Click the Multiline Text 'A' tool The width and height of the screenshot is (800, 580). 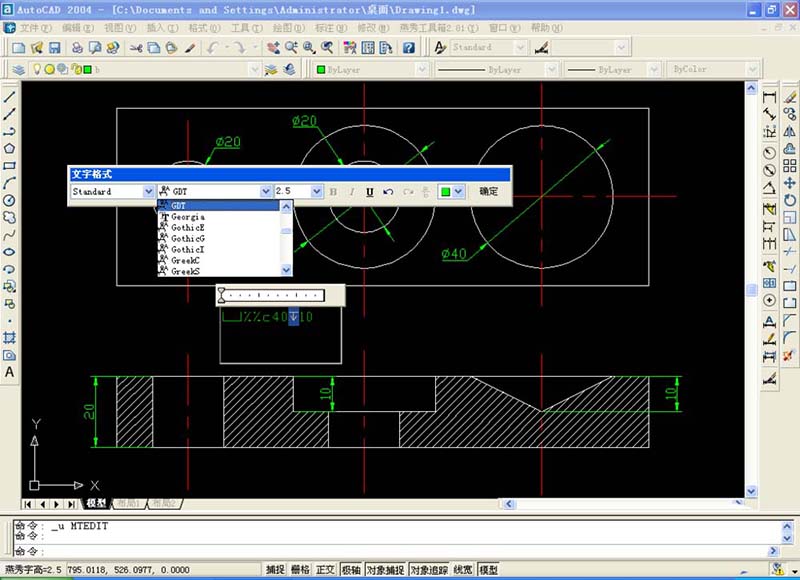click(x=10, y=372)
